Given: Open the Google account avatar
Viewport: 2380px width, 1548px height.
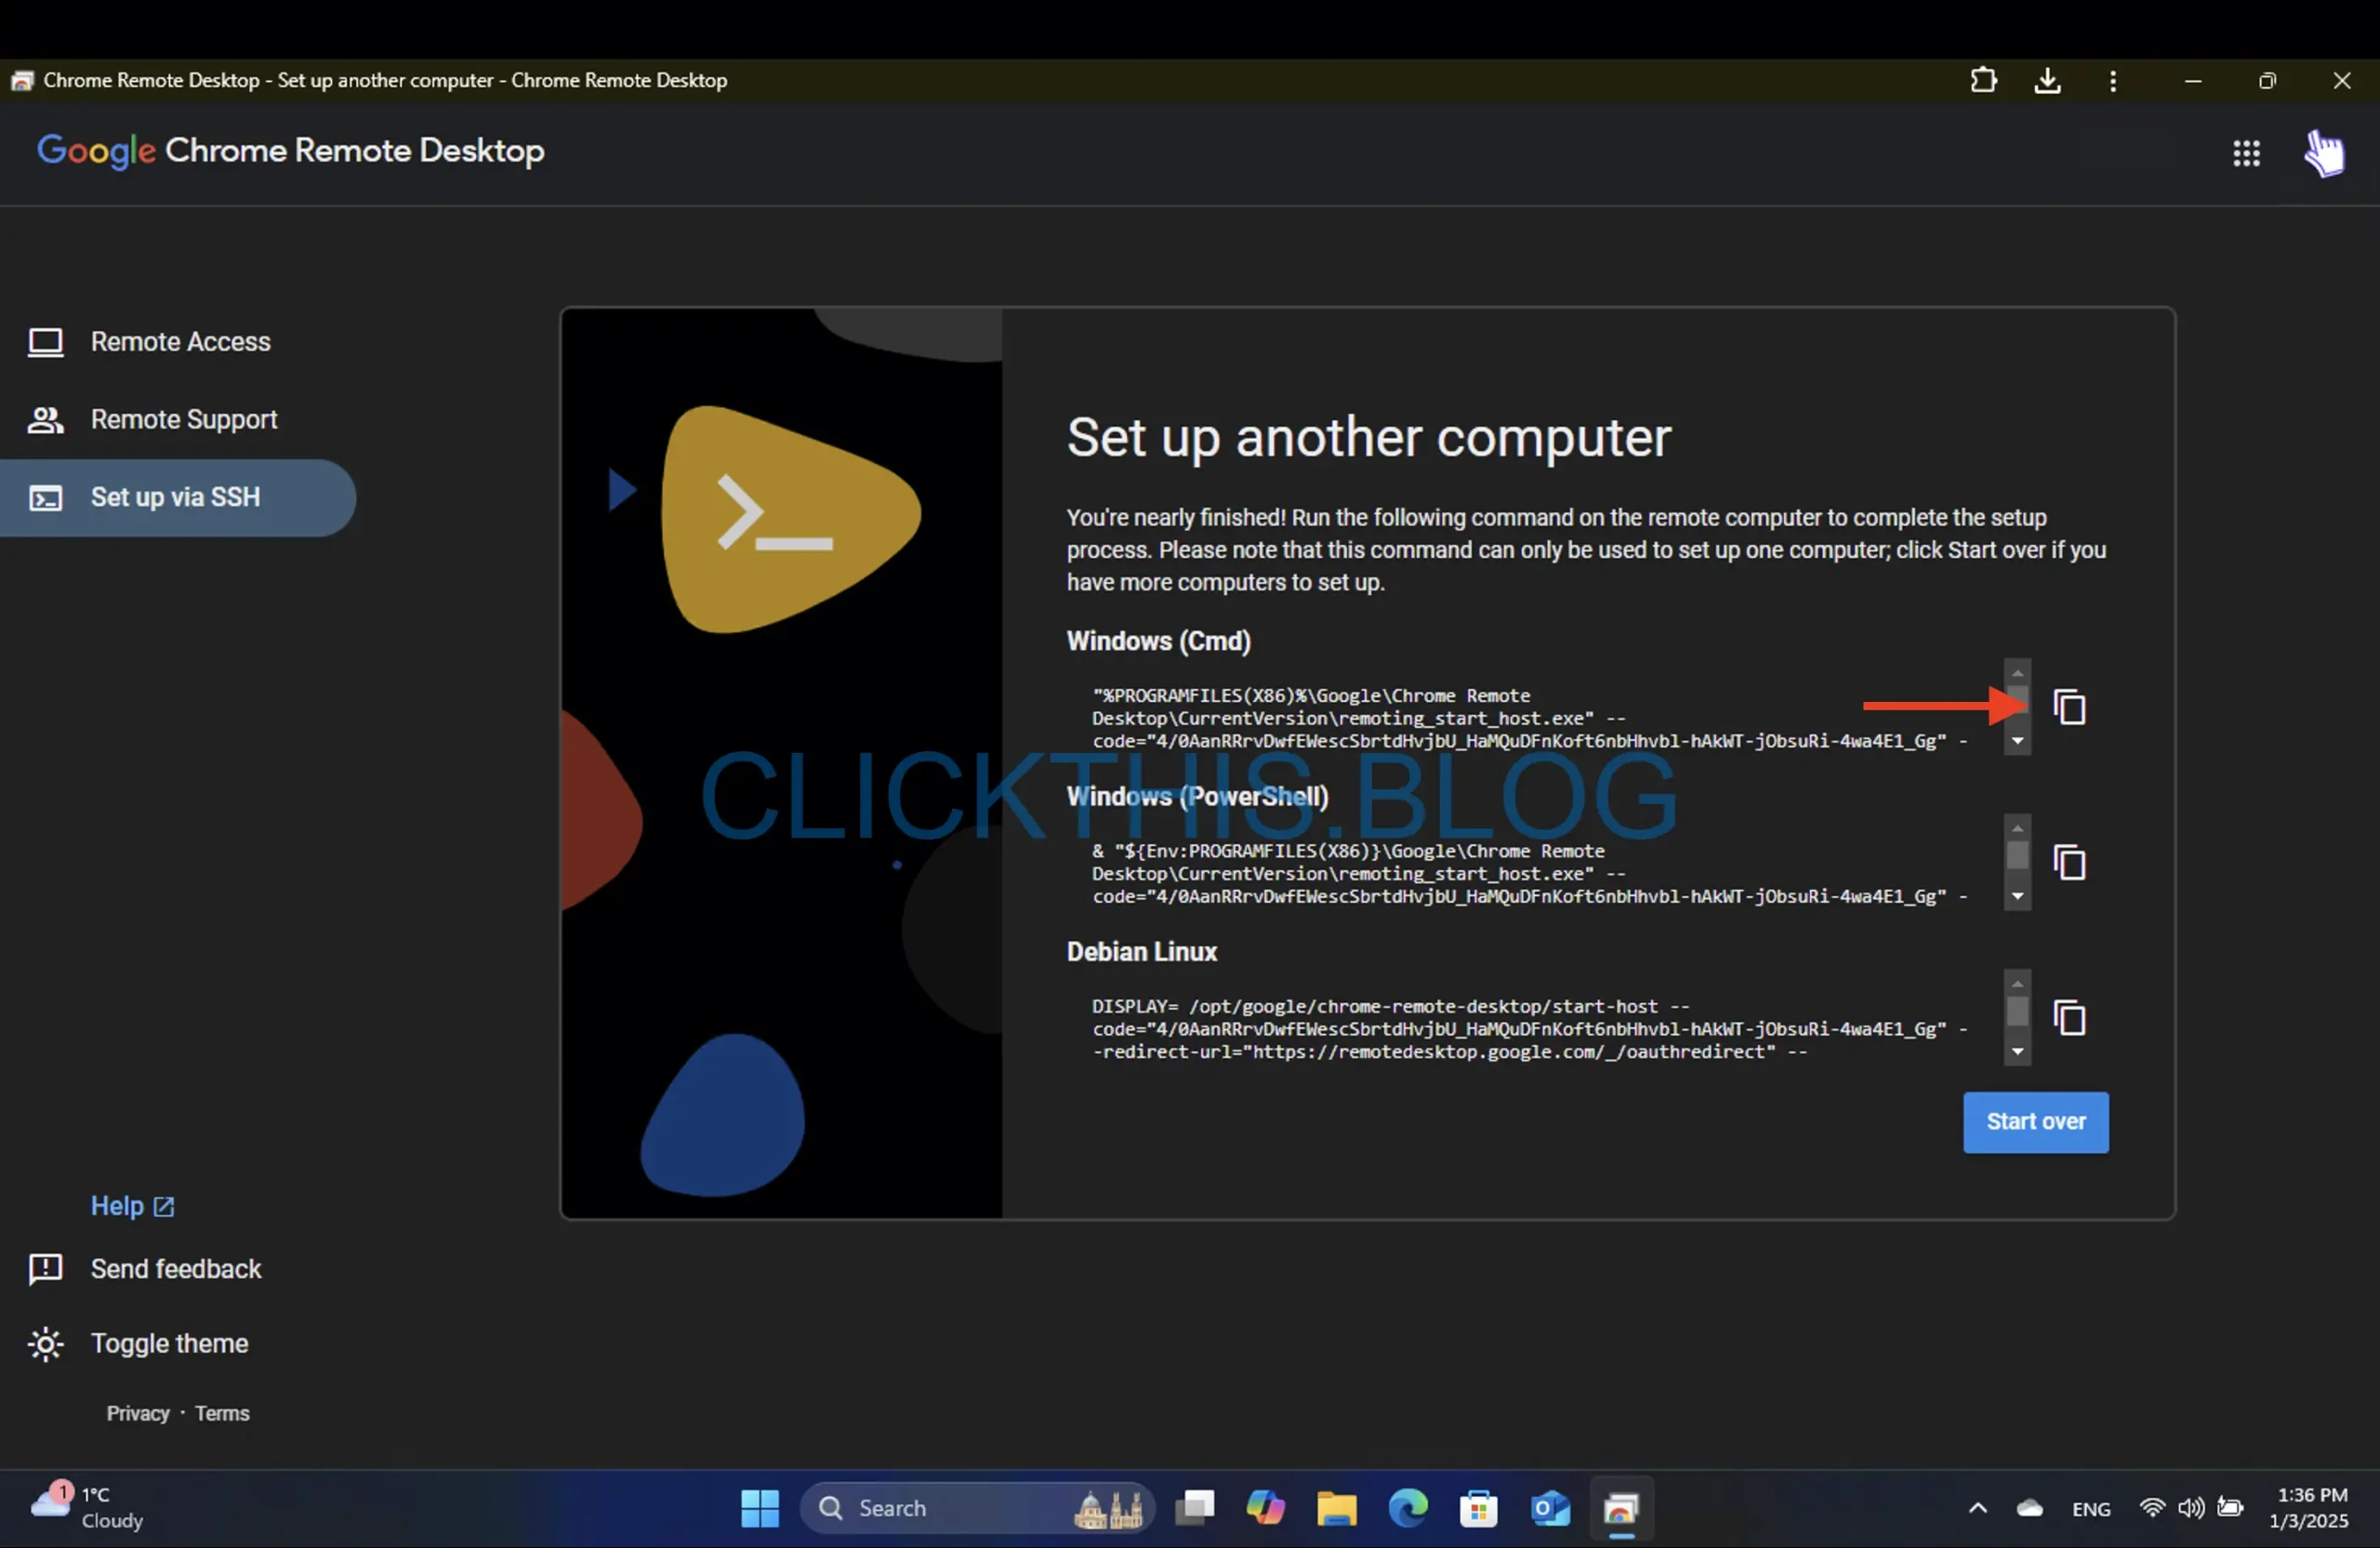Looking at the screenshot, I should pos(2324,153).
